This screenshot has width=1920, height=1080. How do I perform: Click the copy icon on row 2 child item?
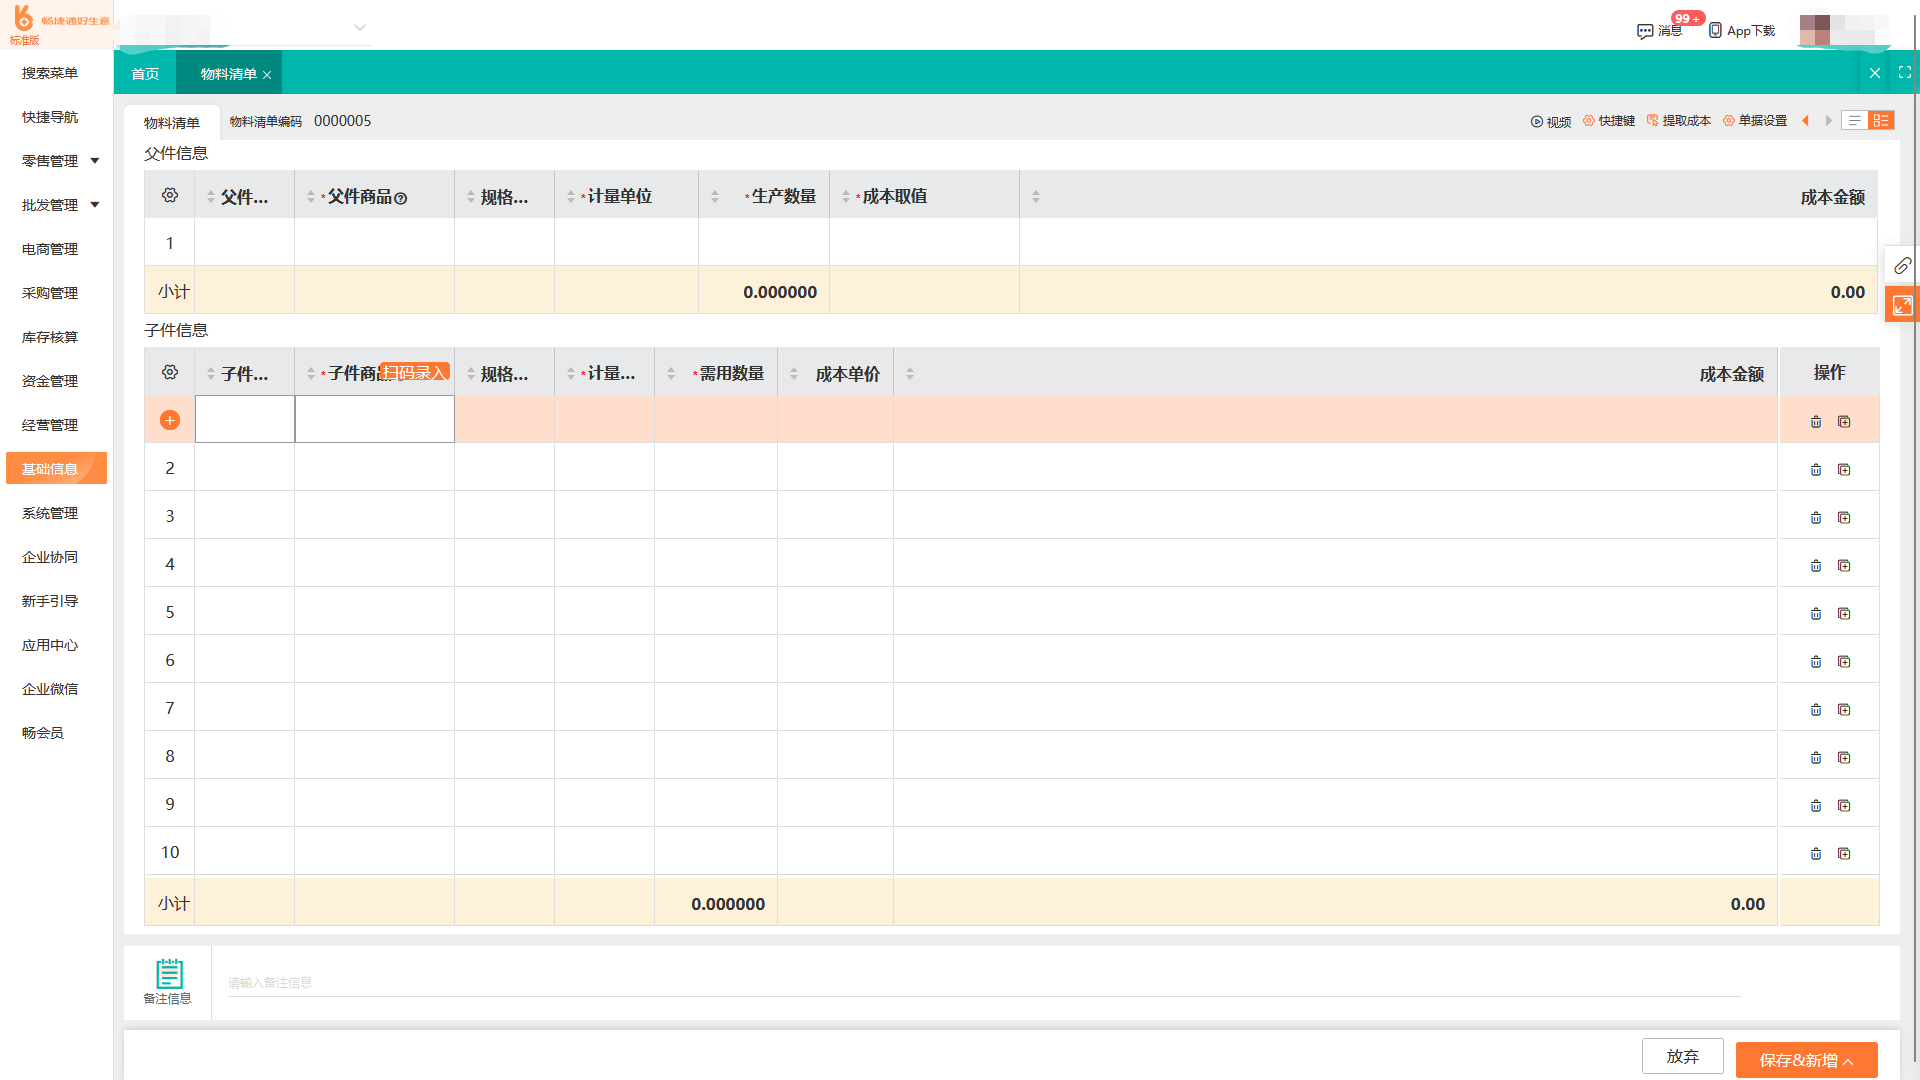pos(1844,469)
